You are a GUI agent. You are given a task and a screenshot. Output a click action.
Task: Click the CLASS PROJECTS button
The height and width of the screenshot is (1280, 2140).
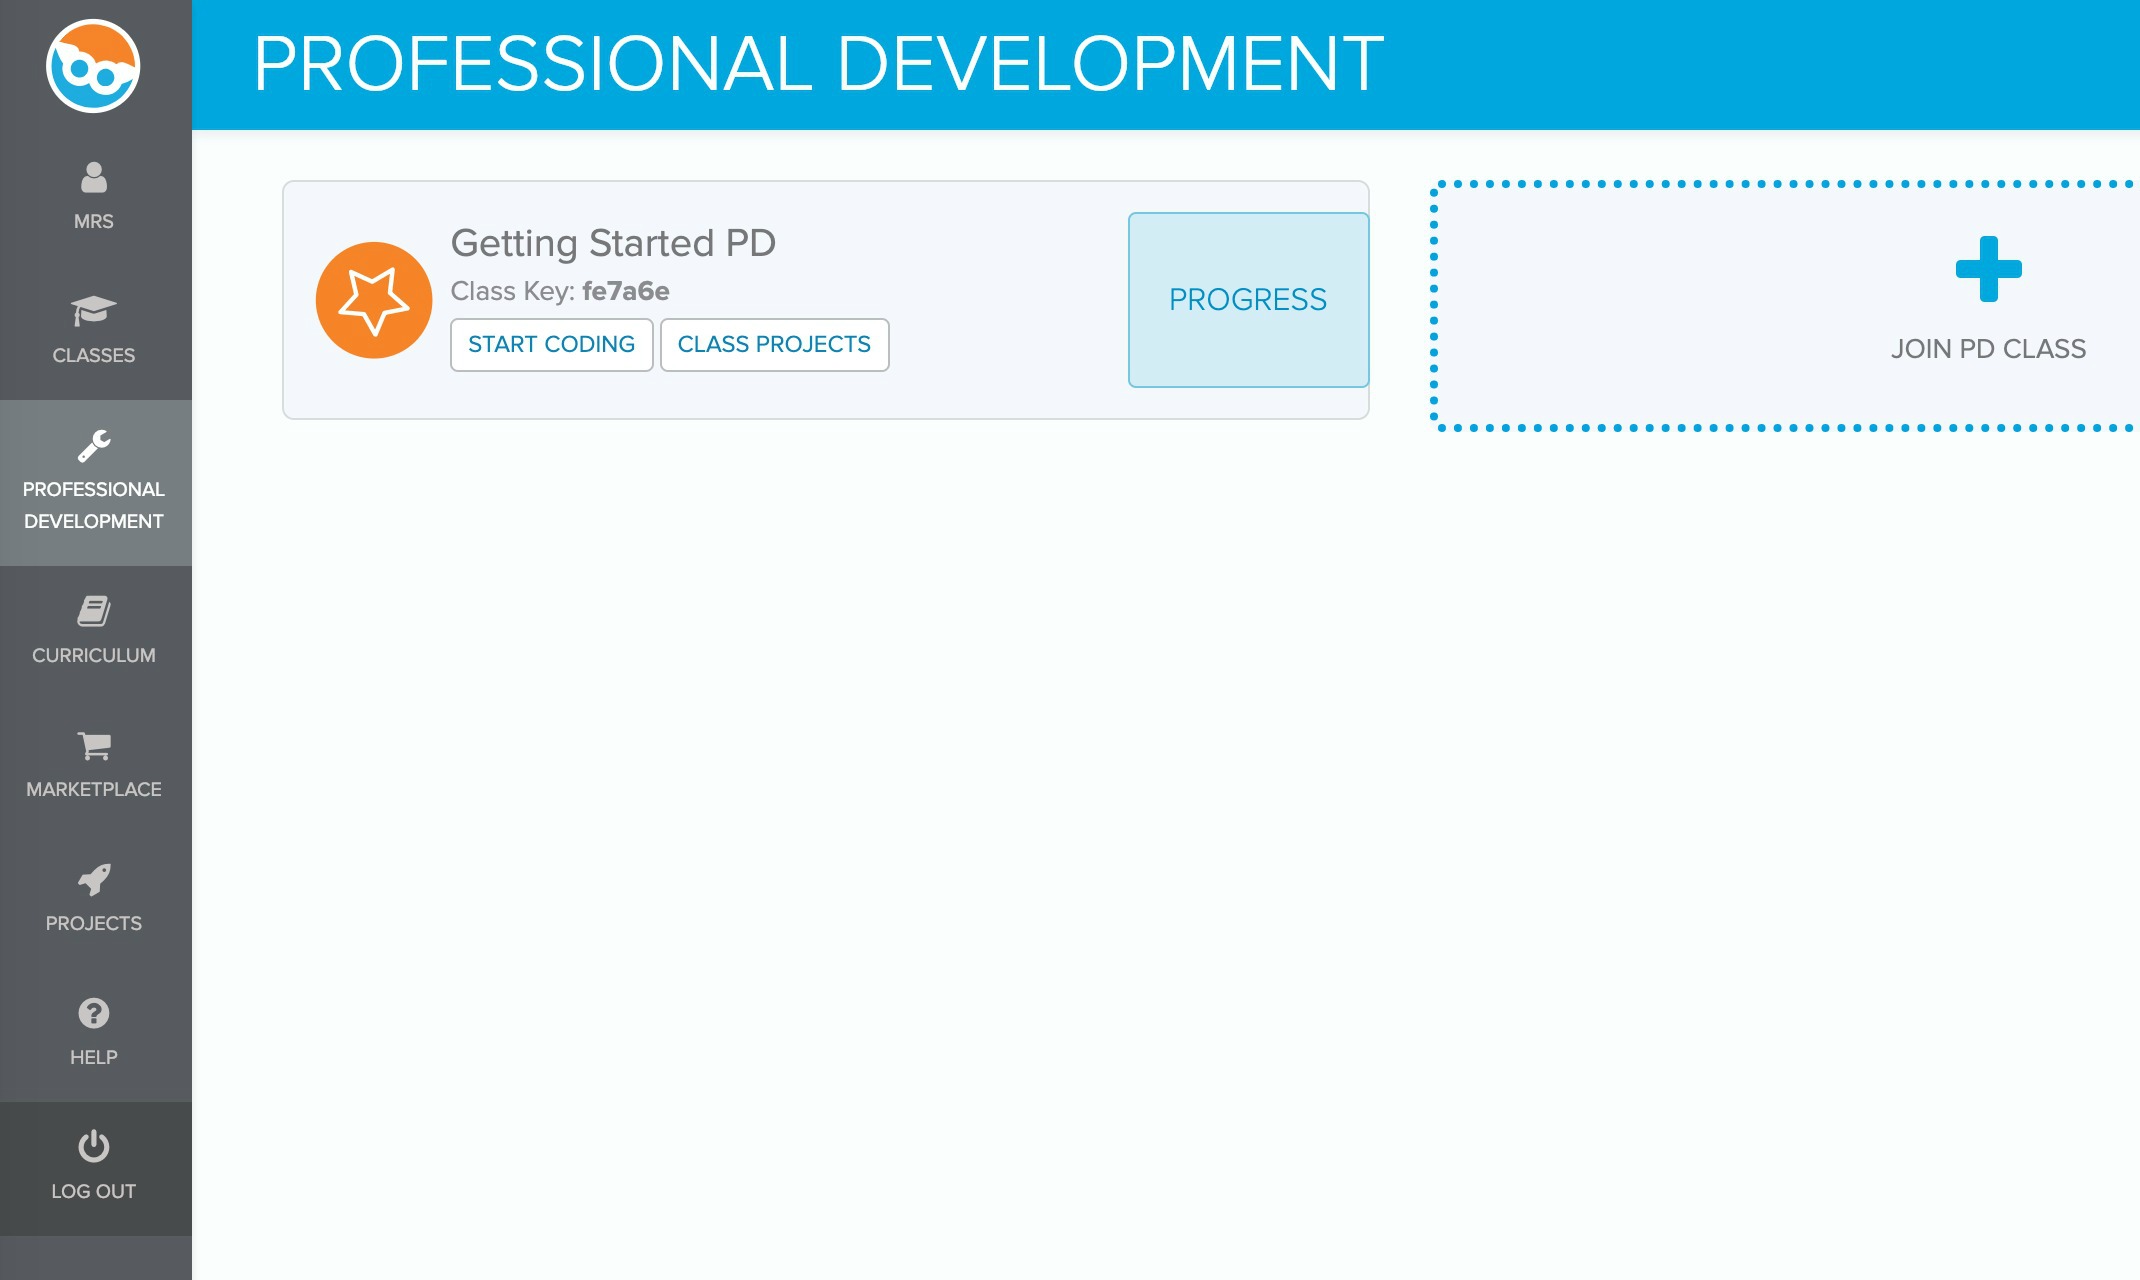[774, 343]
